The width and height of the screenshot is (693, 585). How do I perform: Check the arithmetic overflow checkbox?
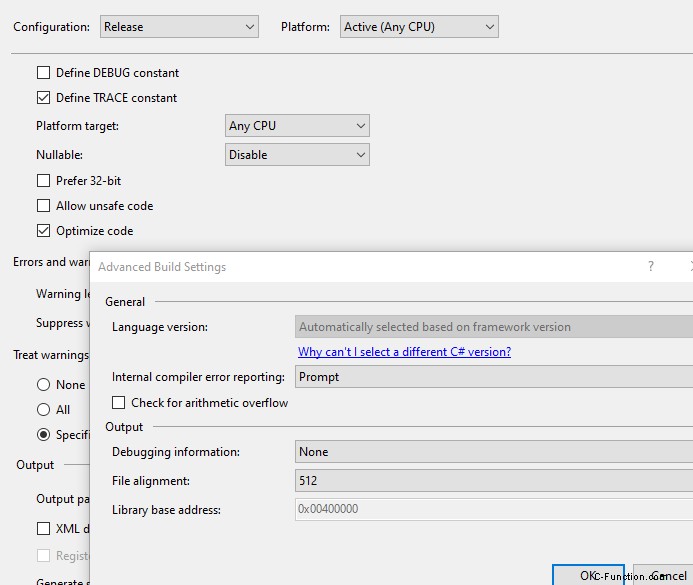119,403
